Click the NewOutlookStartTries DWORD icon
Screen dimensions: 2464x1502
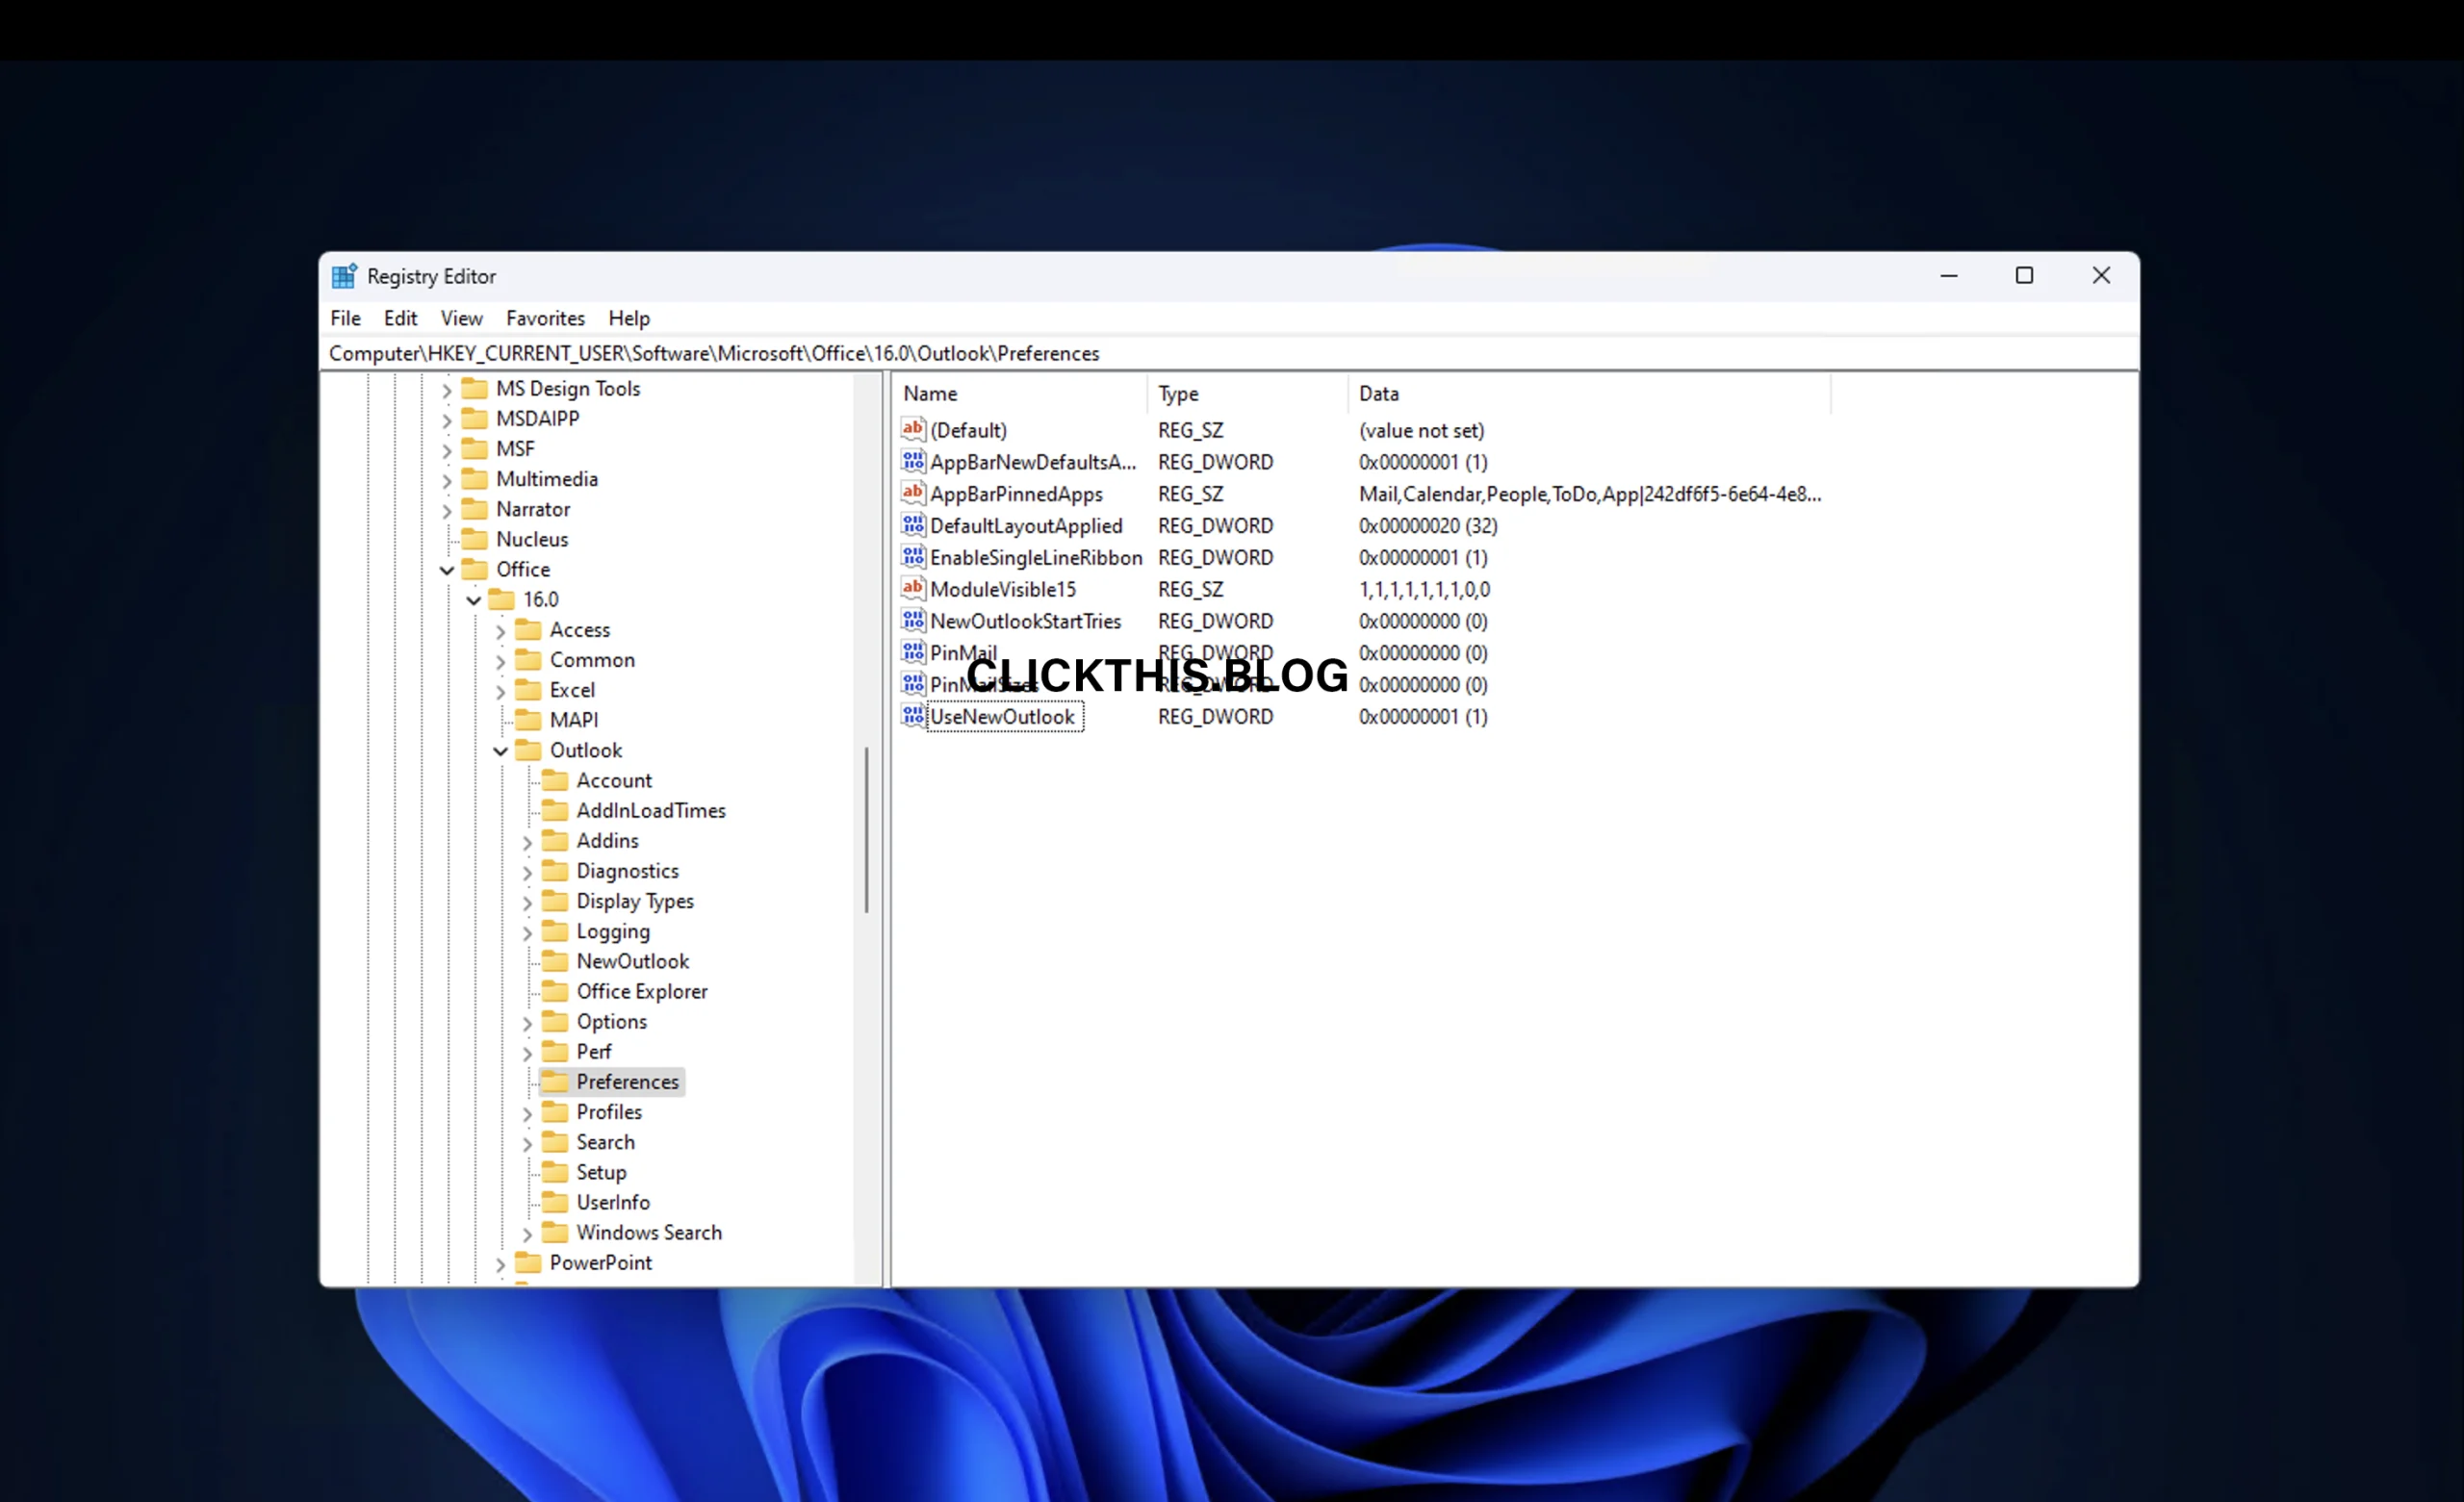pyautogui.click(x=913, y=621)
